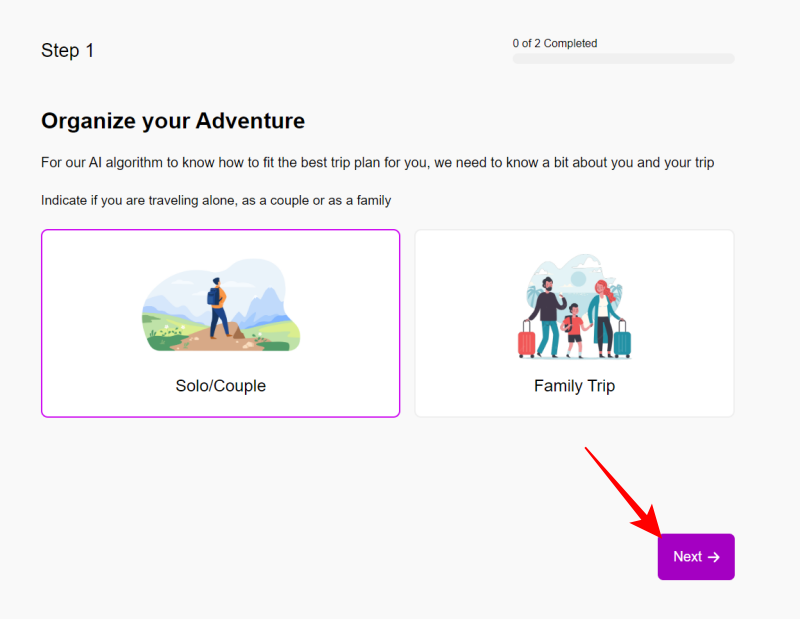Click the Next button
The width and height of the screenshot is (800, 619).
pyautogui.click(x=696, y=557)
